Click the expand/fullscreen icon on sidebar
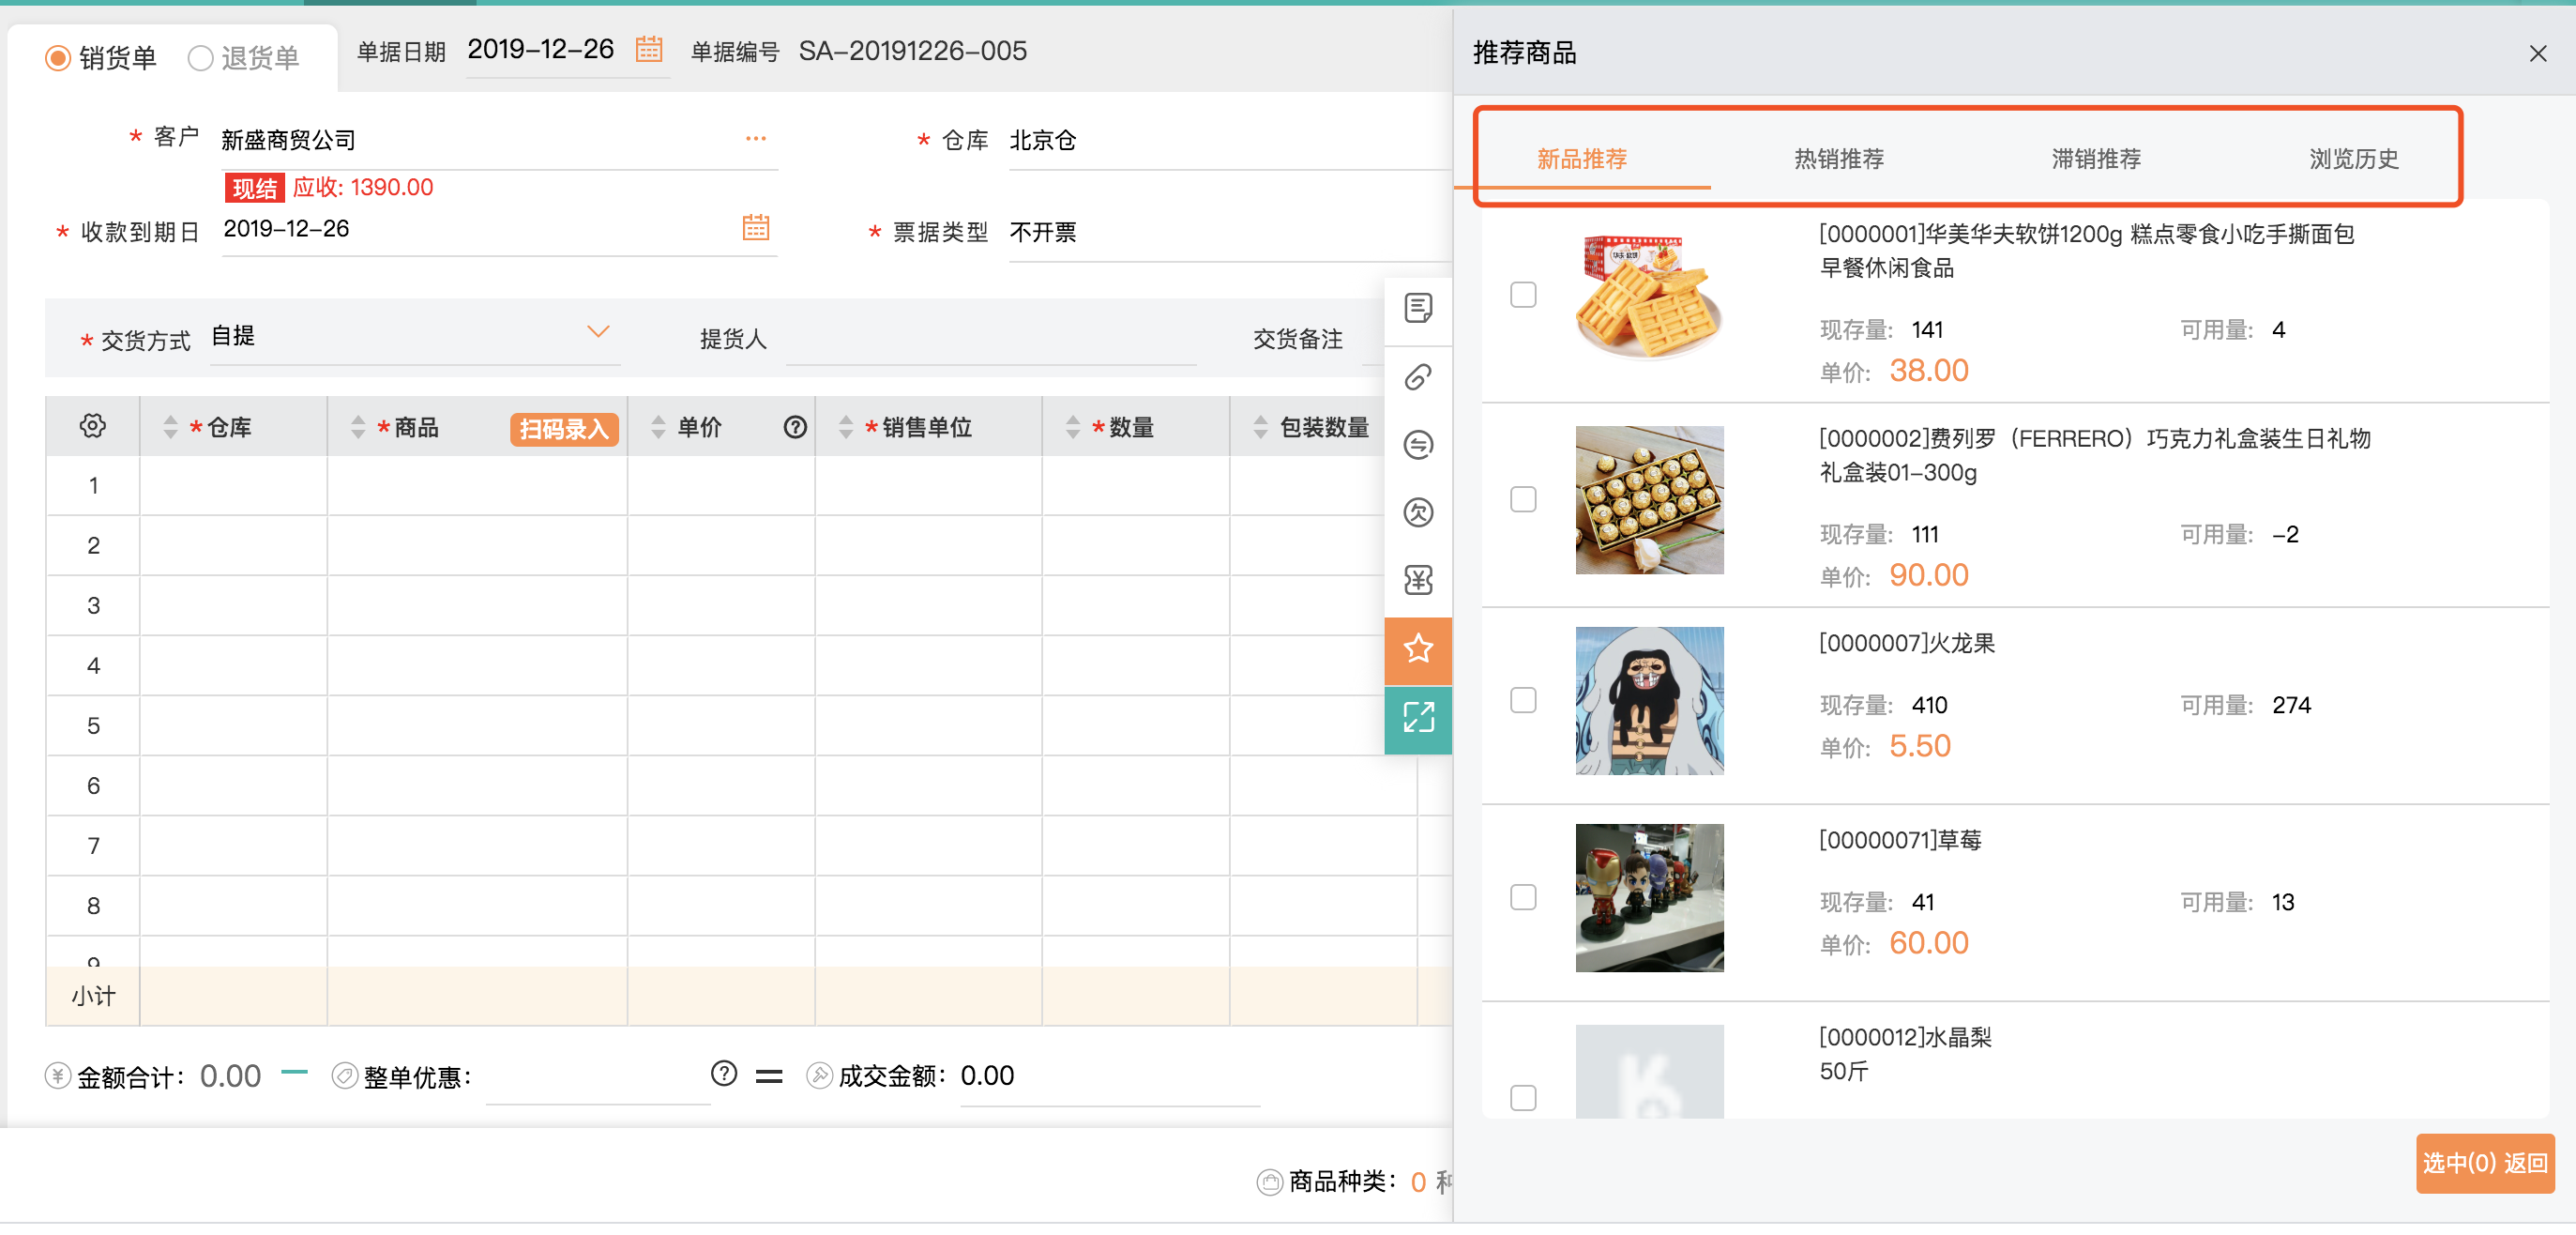The width and height of the screenshot is (2576, 1235). [x=1417, y=719]
